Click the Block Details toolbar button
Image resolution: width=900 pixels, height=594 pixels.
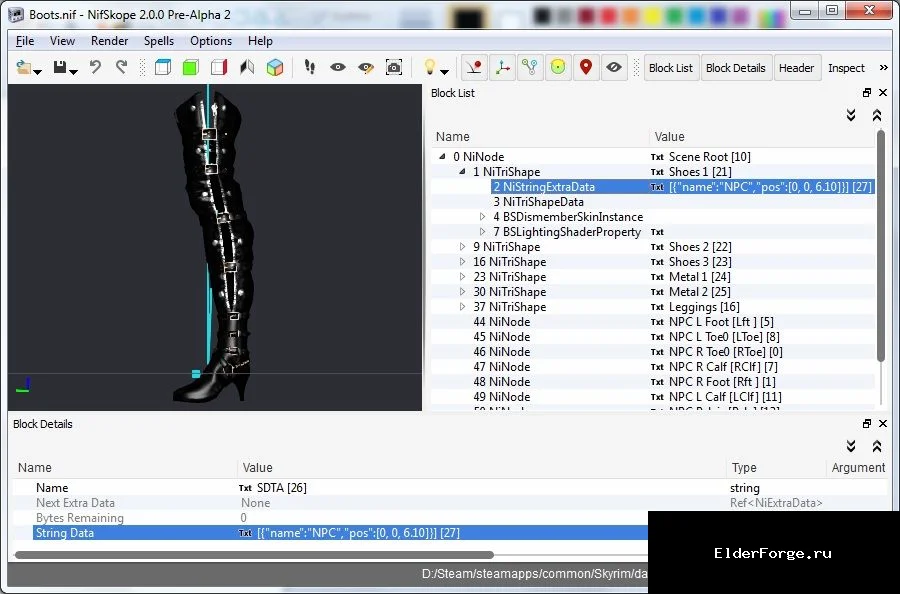point(735,68)
